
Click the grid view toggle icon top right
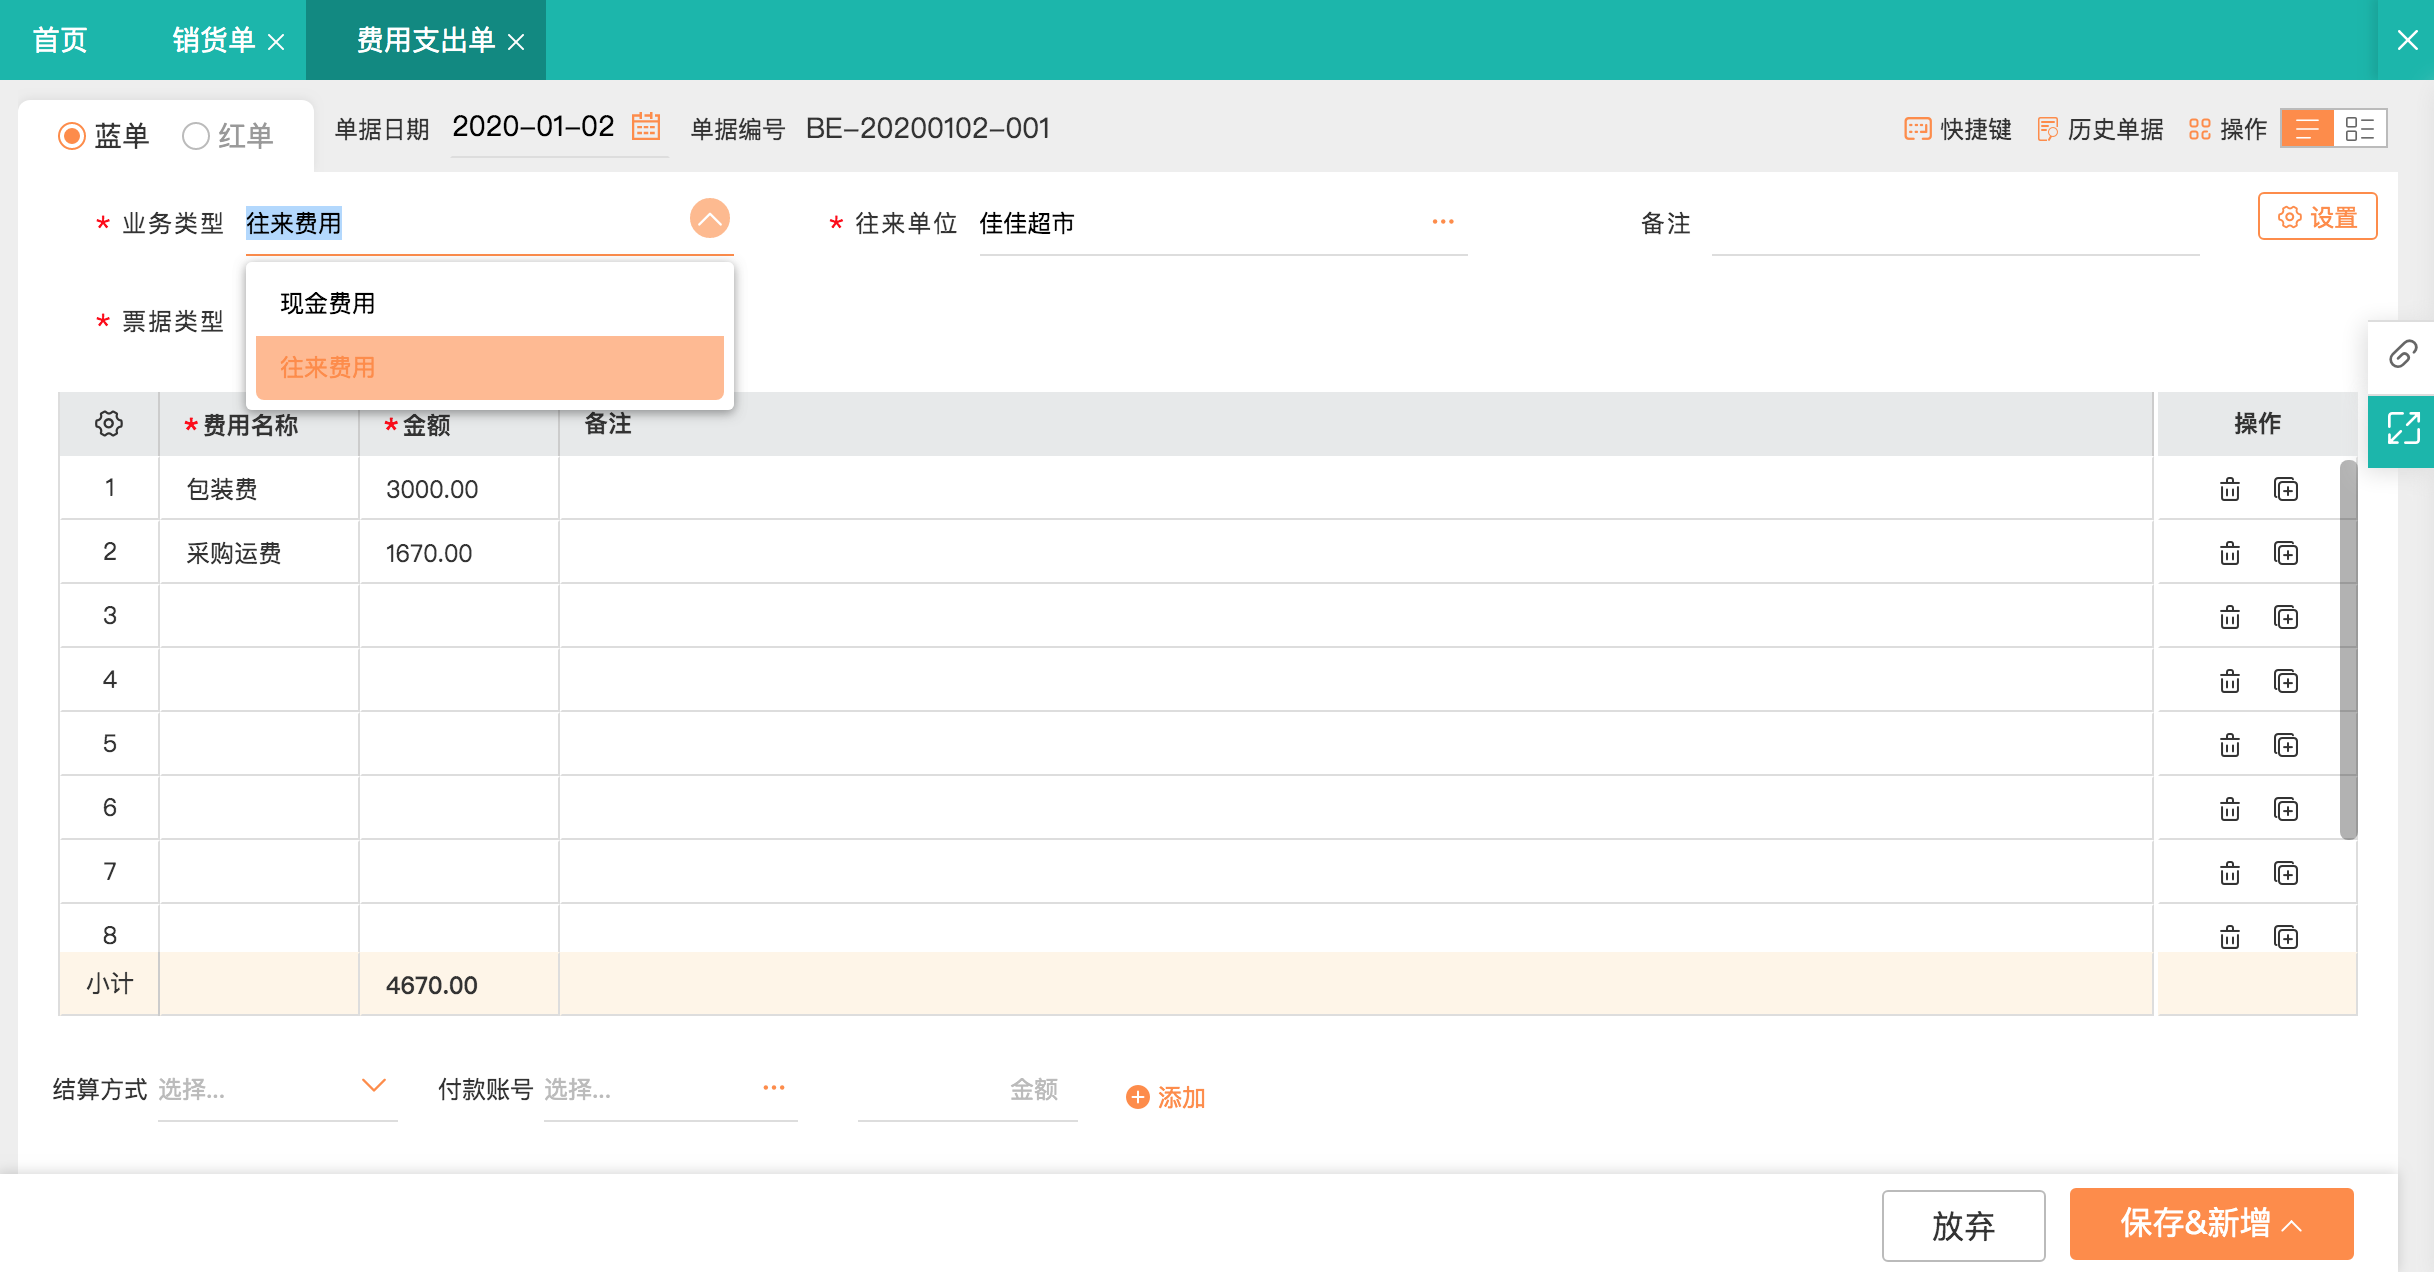(x=2366, y=130)
